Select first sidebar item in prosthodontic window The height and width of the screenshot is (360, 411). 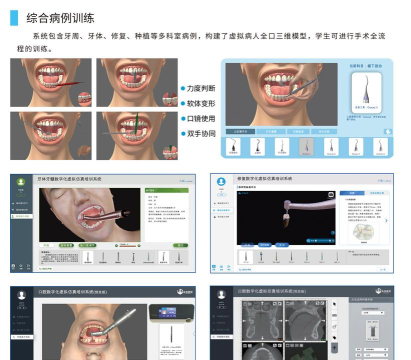click(x=223, y=203)
